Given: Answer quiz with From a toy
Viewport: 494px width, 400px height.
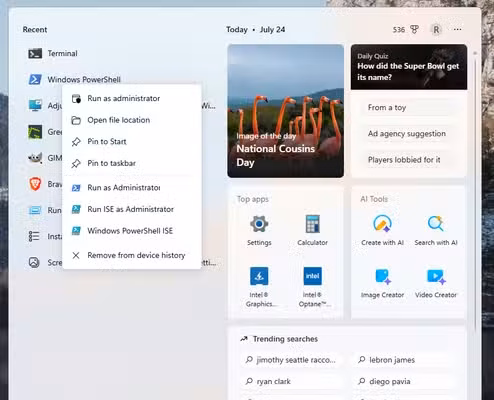Looking at the screenshot, I should (409, 108).
